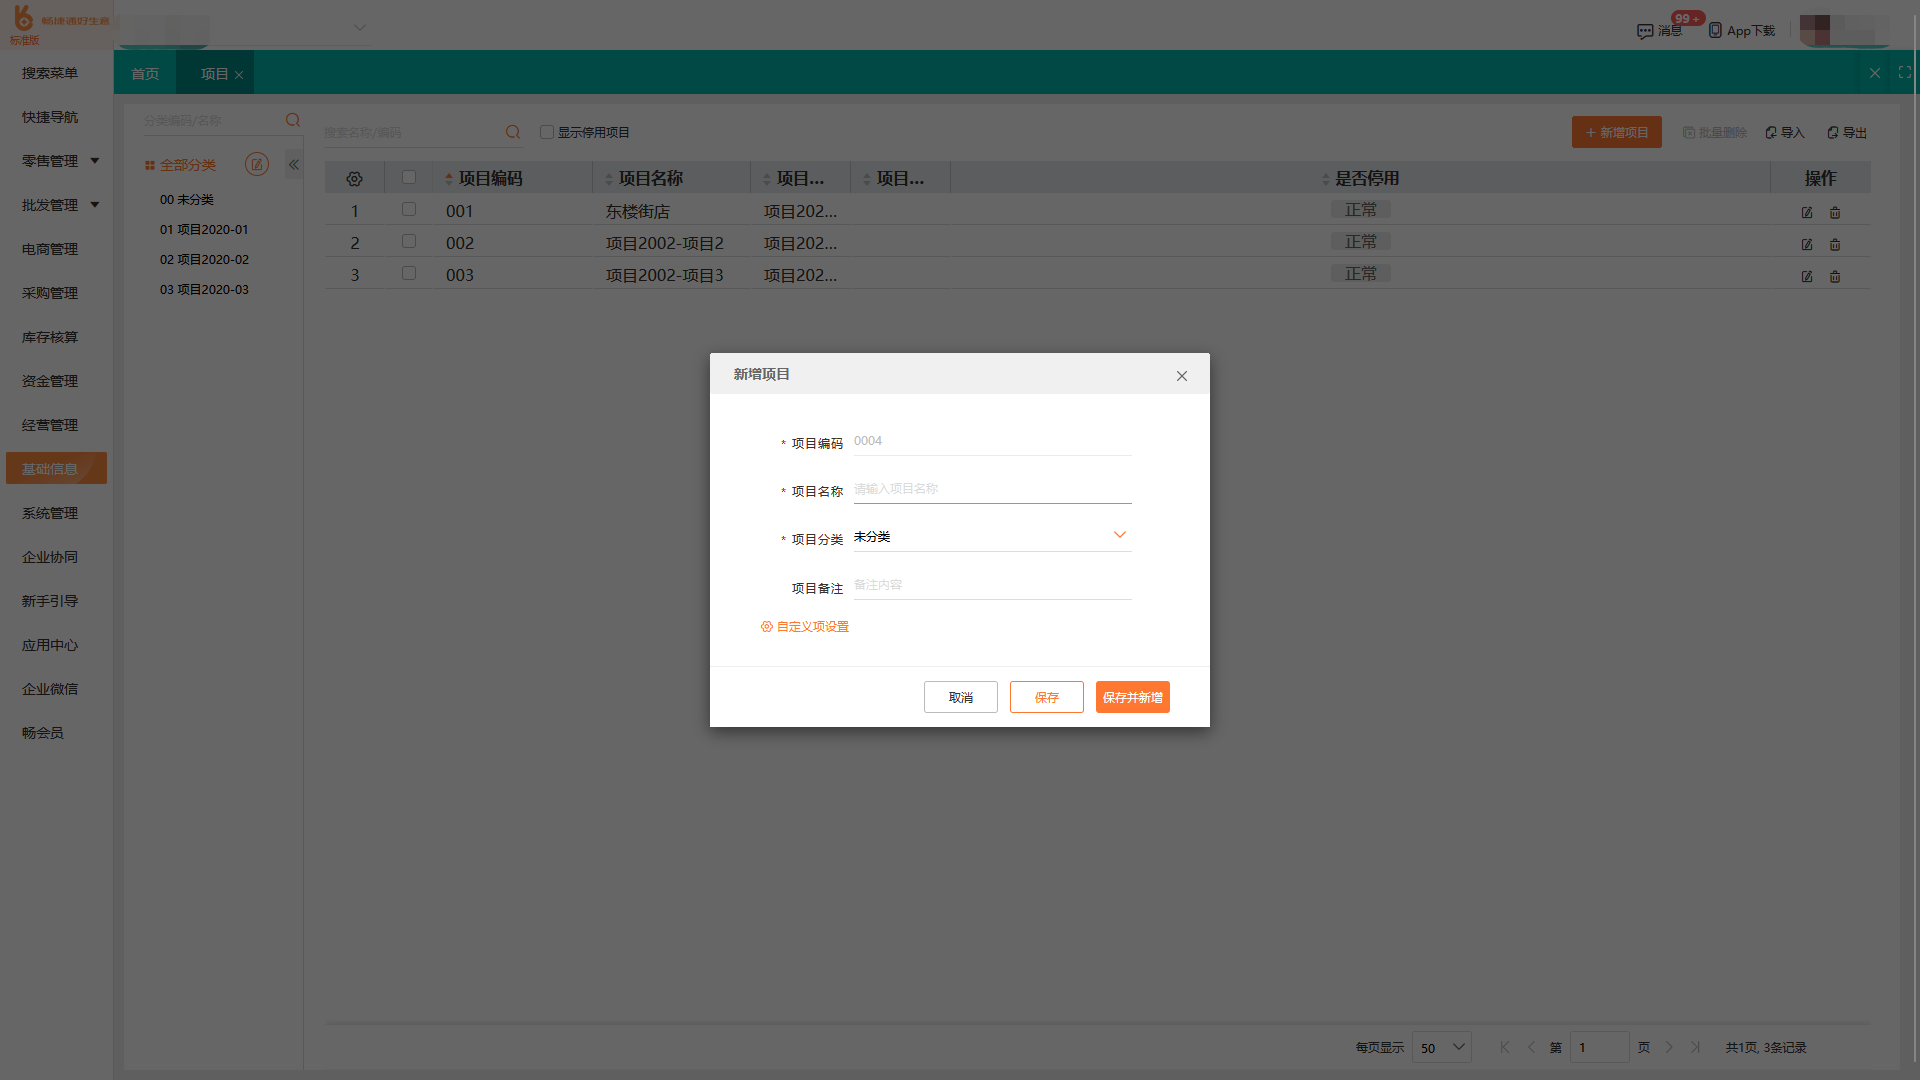Expand the 项目分类 dropdown in dialog

(1120, 535)
